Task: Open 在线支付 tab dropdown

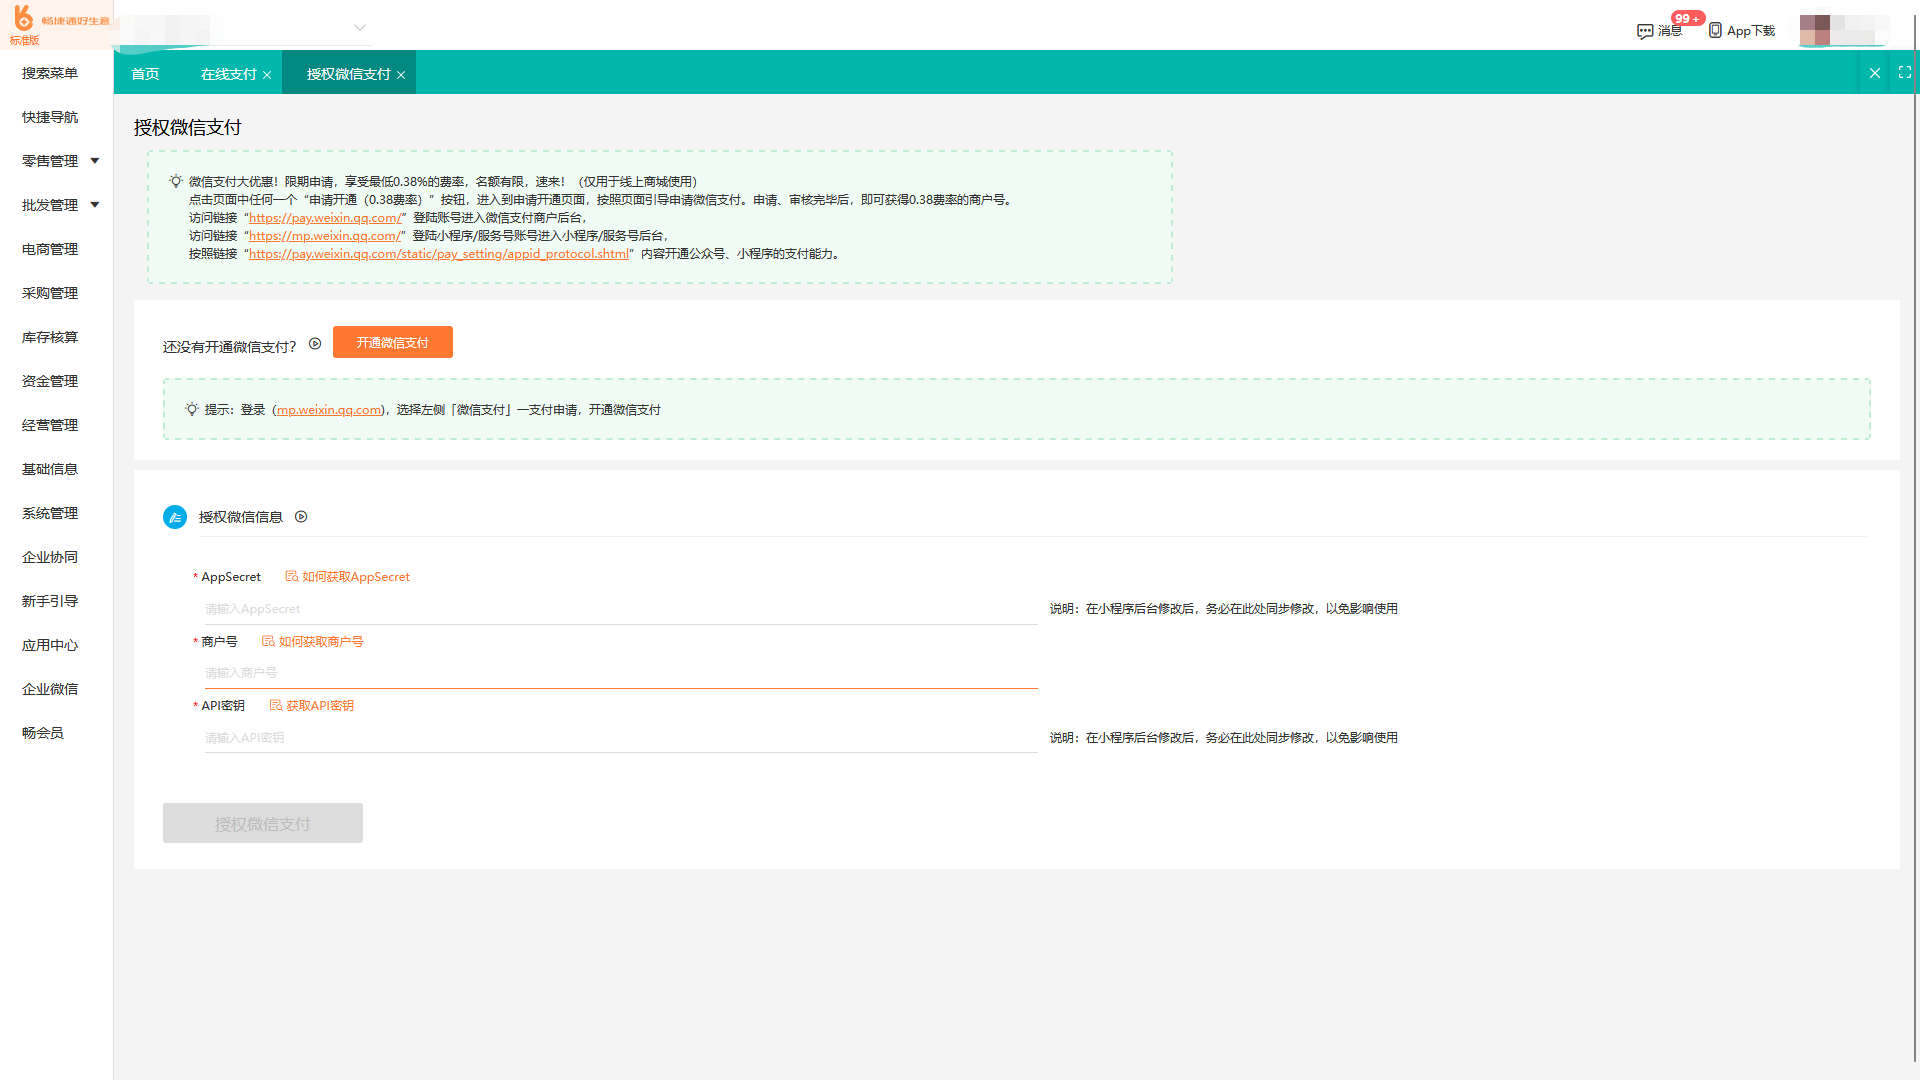Action: click(x=228, y=74)
